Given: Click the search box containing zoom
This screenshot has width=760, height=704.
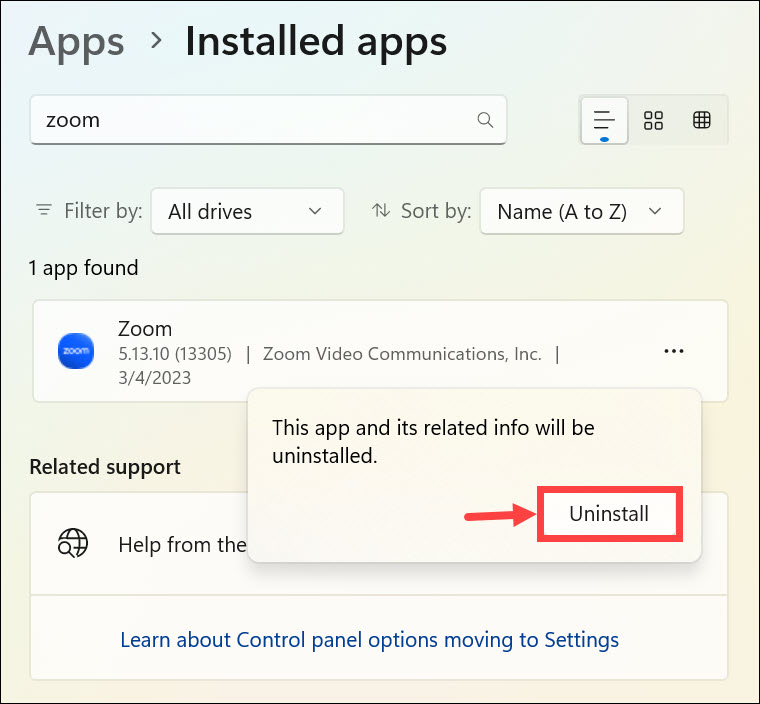Looking at the screenshot, I should tap(268, 120).
